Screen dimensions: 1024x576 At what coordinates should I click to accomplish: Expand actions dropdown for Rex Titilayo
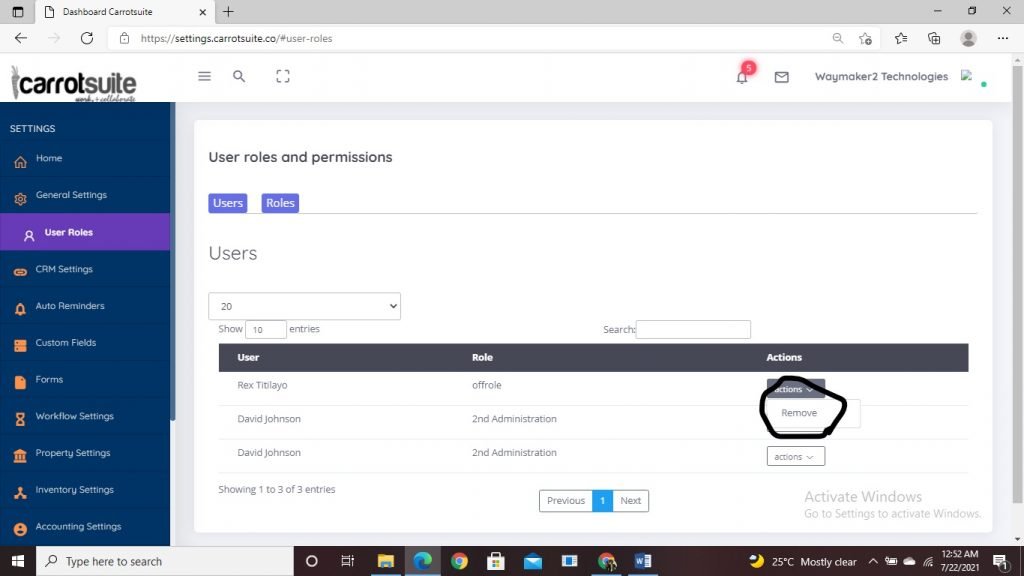tap(795, 388)
